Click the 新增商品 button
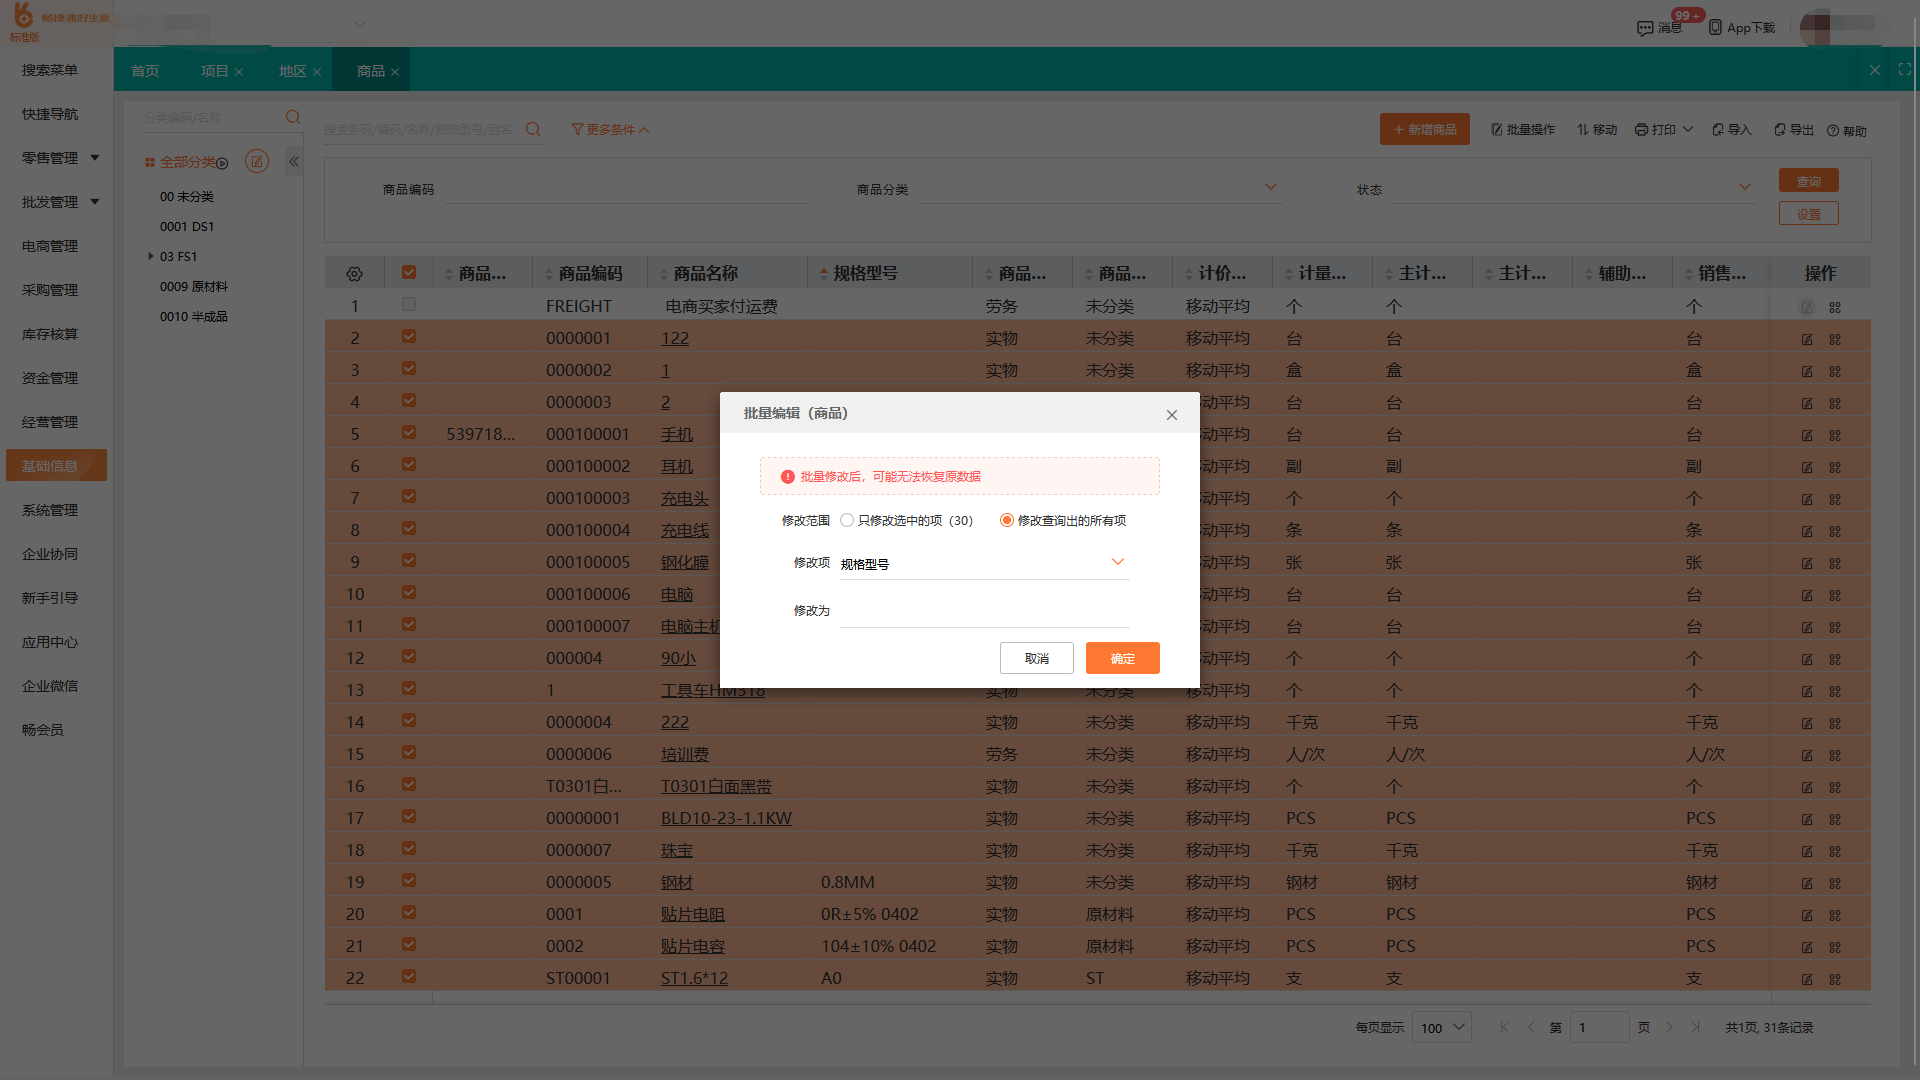The height and width of the screenshot is (1080, 1920). click(x=1423, y=128)
